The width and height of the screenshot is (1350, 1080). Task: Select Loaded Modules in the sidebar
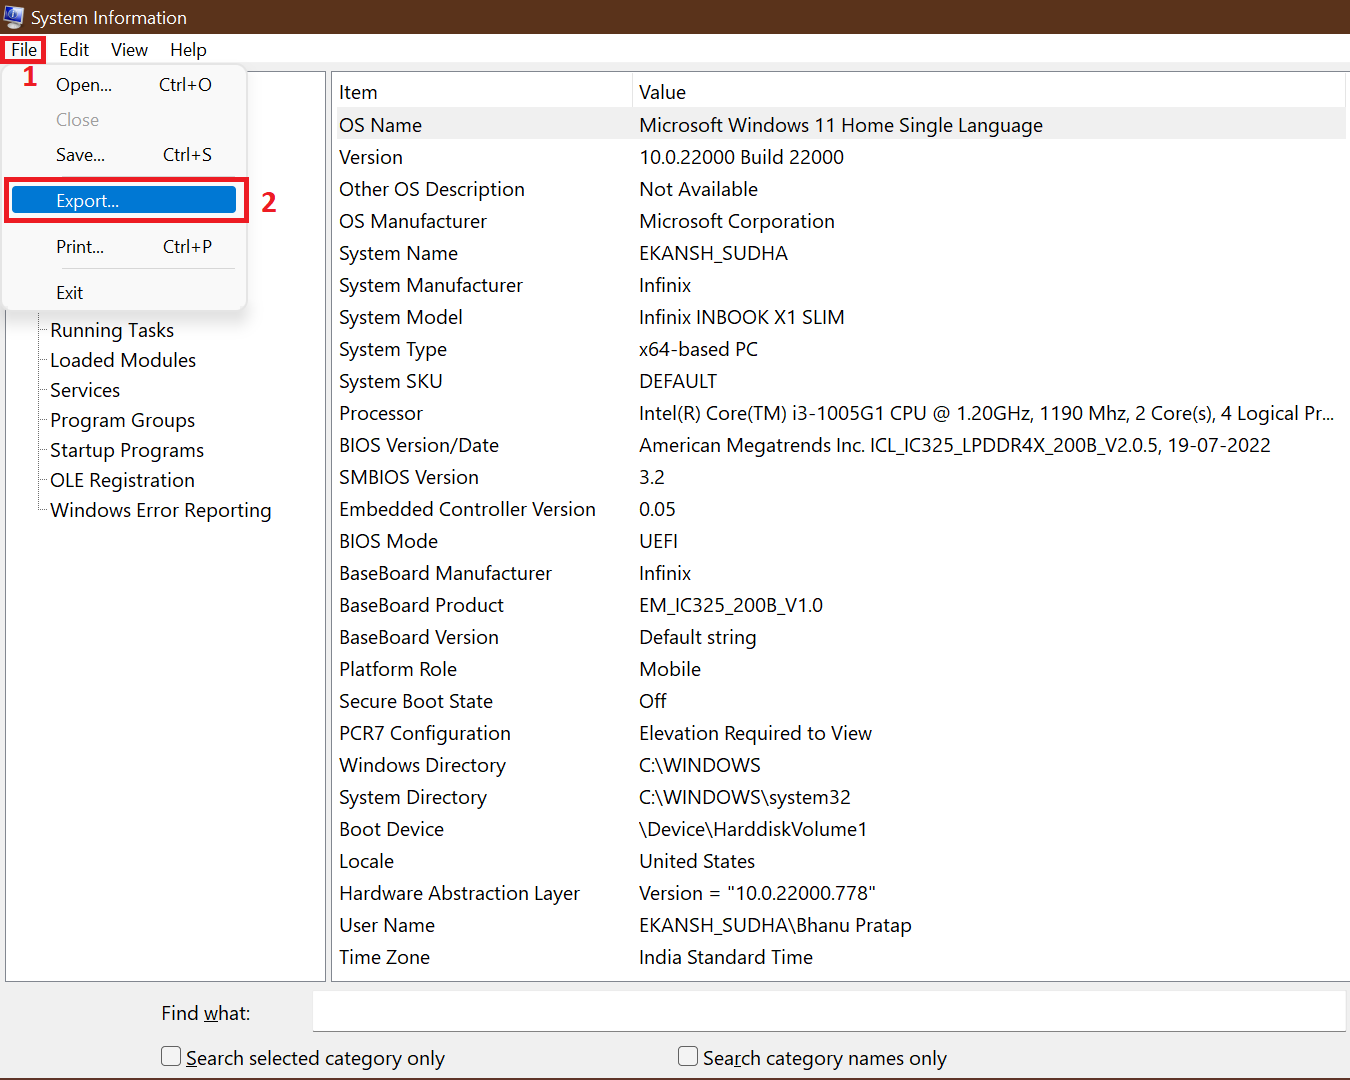coord(122,360)
